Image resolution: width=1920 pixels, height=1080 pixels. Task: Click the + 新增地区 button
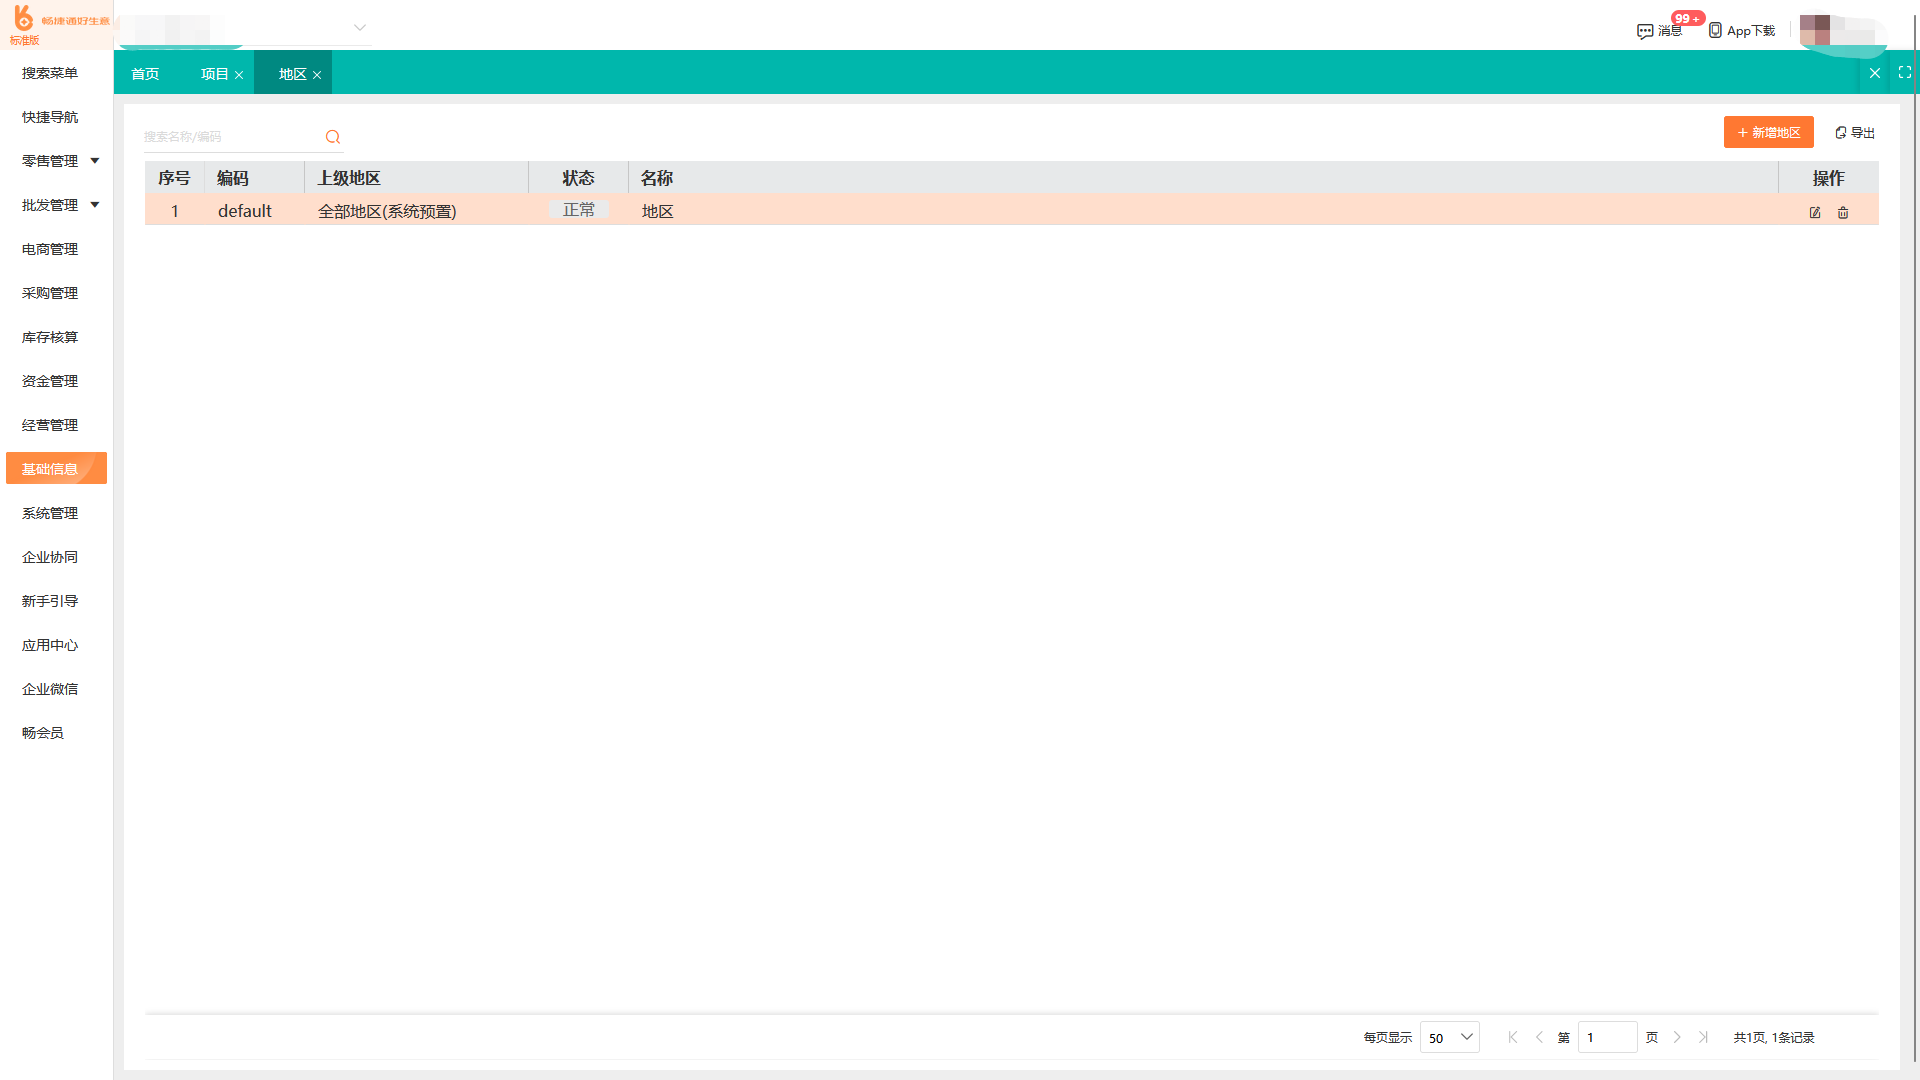[x=1770, y=132]
